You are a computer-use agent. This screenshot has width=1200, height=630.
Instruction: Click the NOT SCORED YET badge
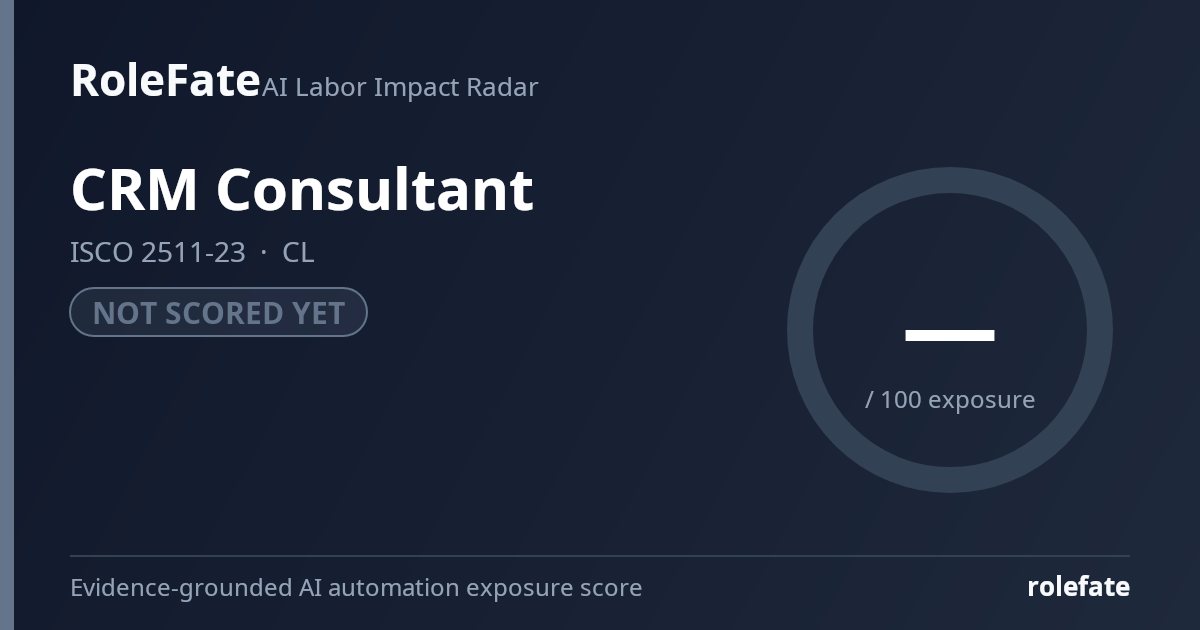tap(218, 312)
